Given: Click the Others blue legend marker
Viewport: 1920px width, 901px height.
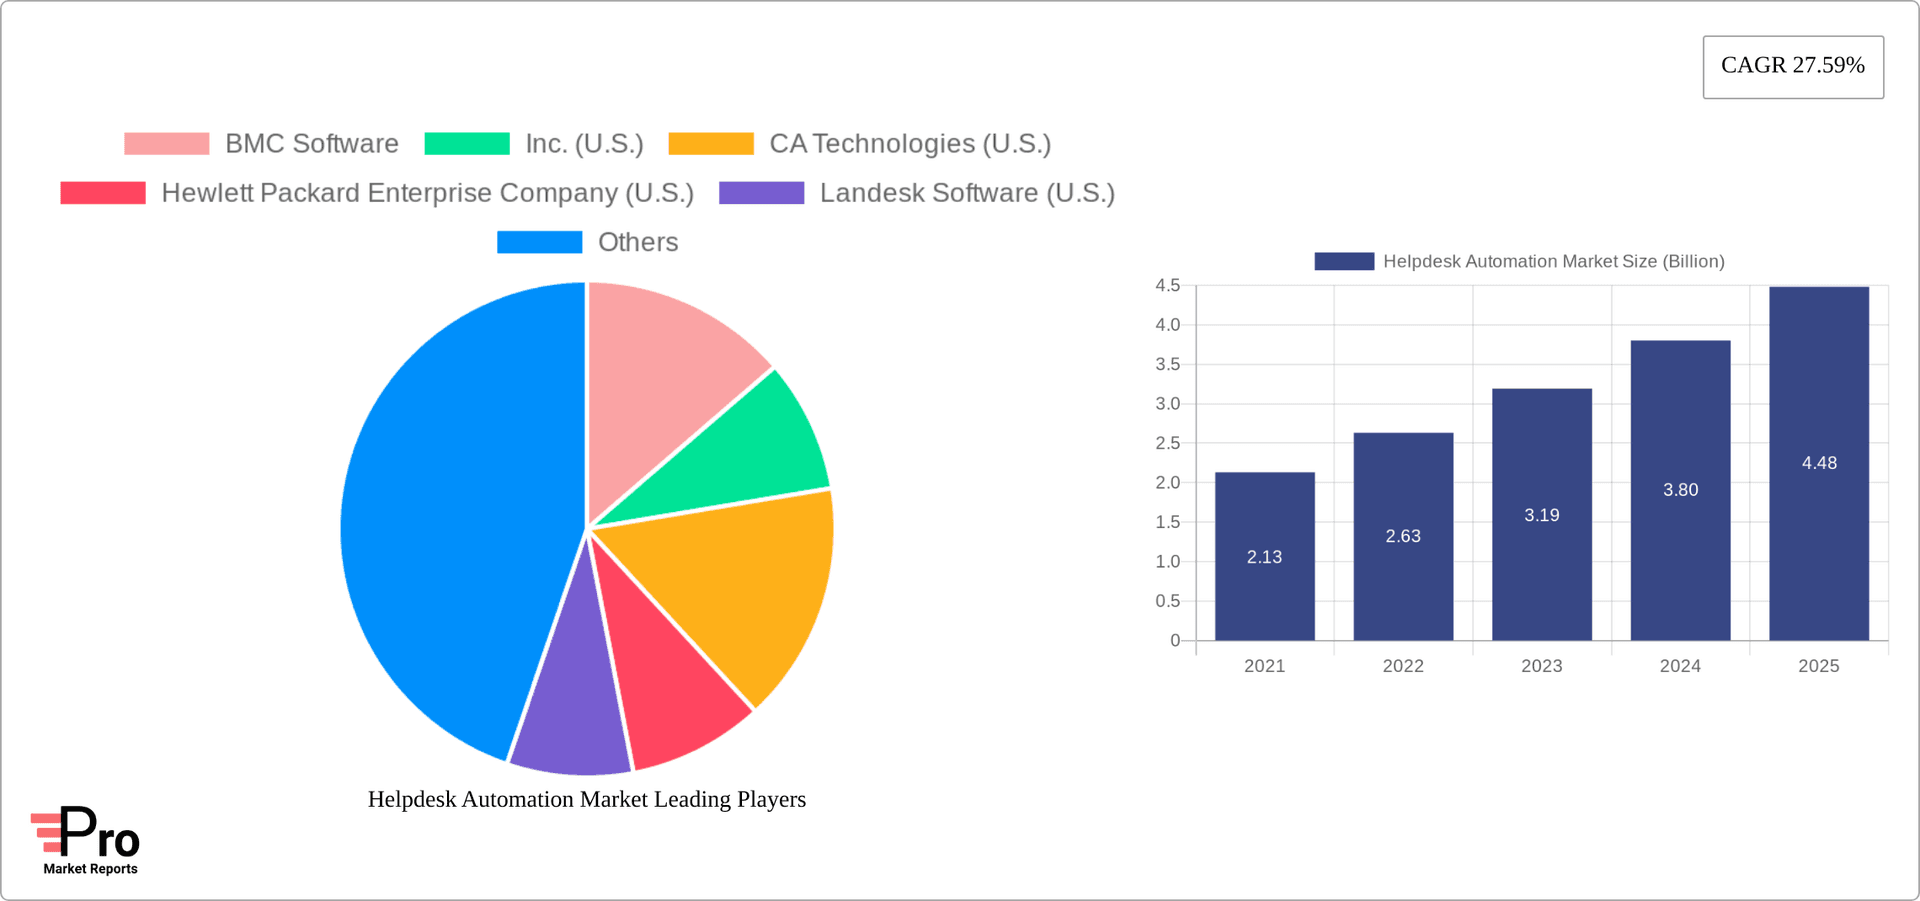Looking at the screenshot, I should (x=539, y=241).
